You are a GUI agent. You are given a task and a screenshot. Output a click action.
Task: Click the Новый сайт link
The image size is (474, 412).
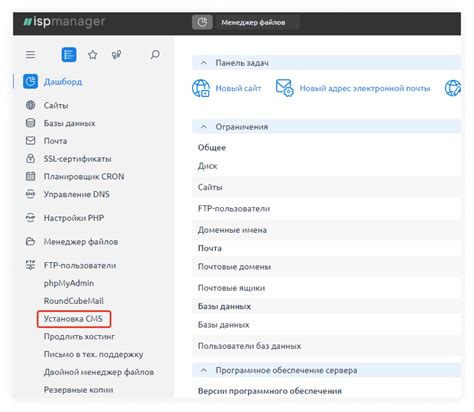point(238,88)
